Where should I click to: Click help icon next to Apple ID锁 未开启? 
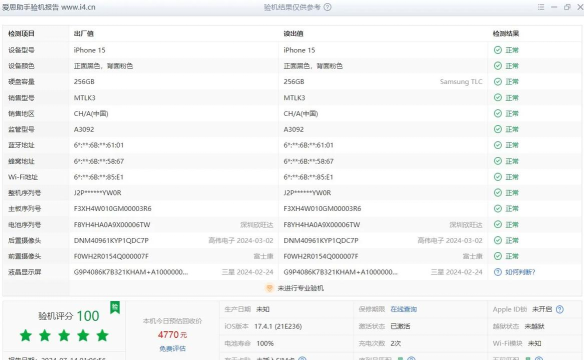[x=559, y=309]
